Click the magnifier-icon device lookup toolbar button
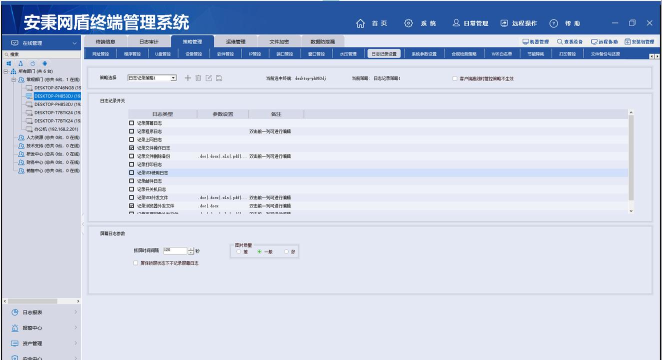 [x=570, y=42]
